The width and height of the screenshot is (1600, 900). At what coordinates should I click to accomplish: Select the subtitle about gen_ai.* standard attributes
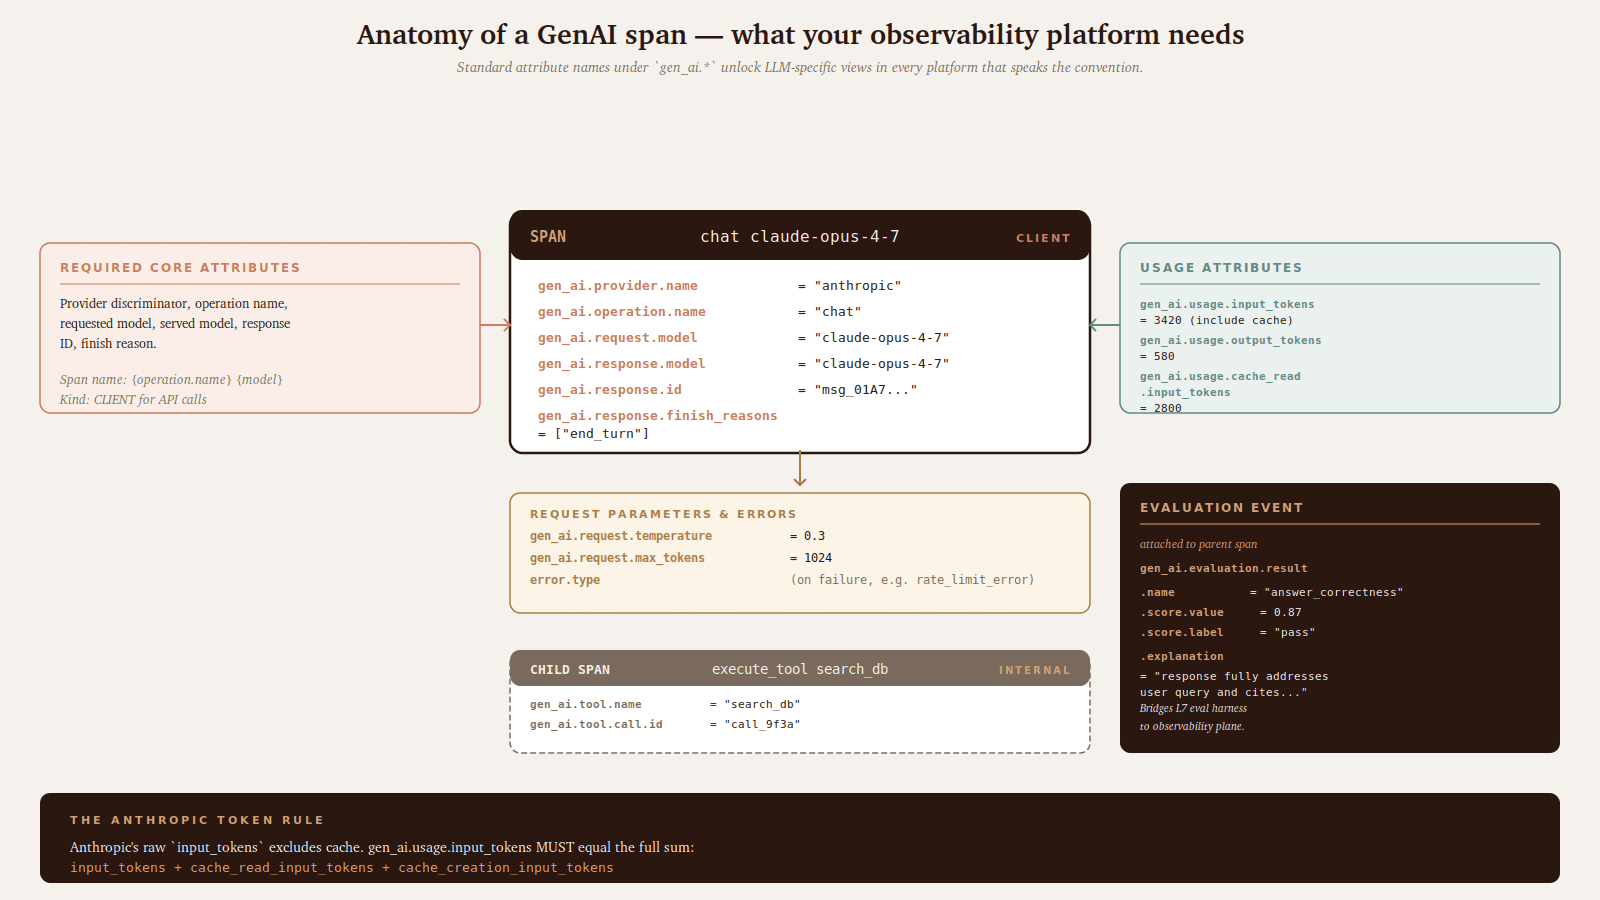pyautogui.click(x=800, y=67)
